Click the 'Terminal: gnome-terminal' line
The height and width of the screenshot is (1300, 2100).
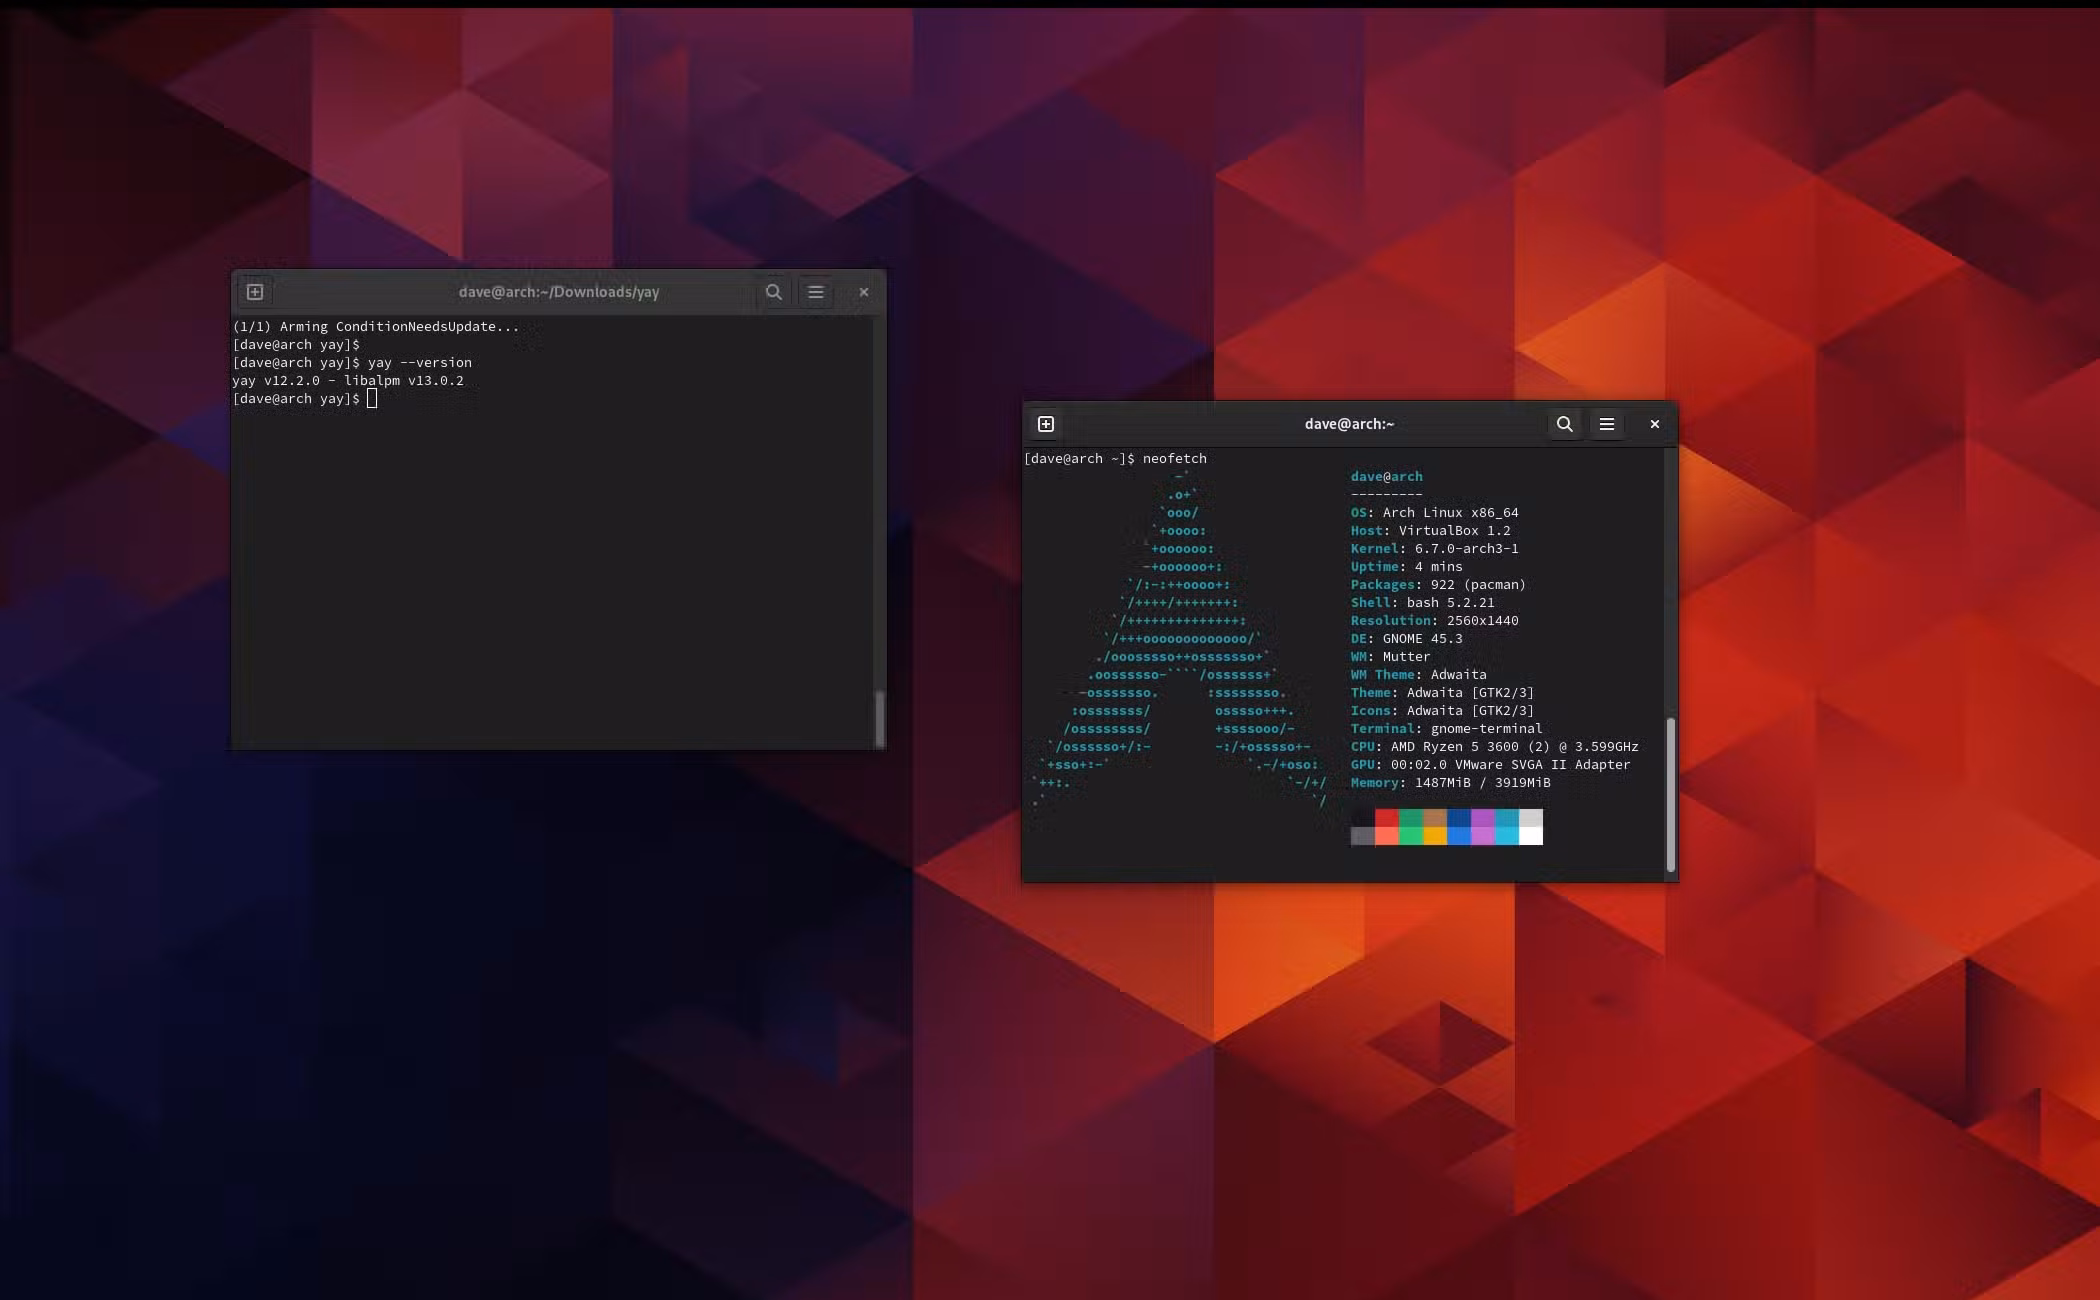[1446, 729]
